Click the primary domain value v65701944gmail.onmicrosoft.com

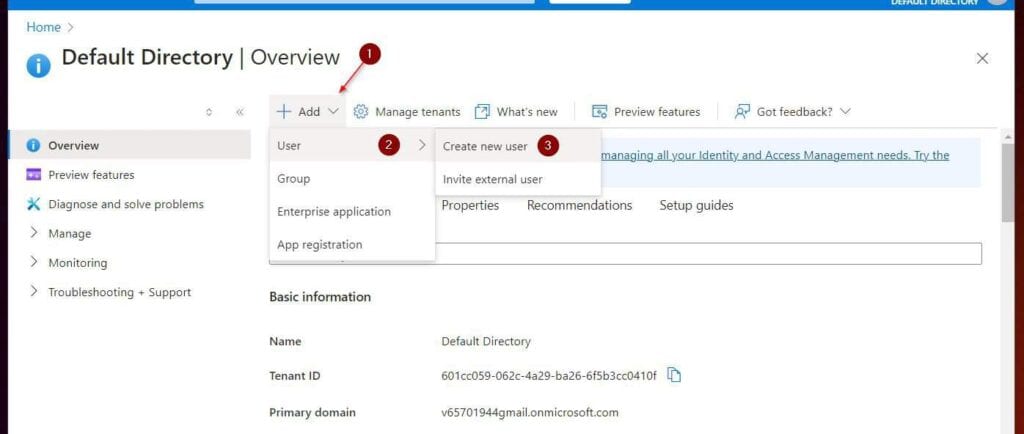[x=530, y=412]
